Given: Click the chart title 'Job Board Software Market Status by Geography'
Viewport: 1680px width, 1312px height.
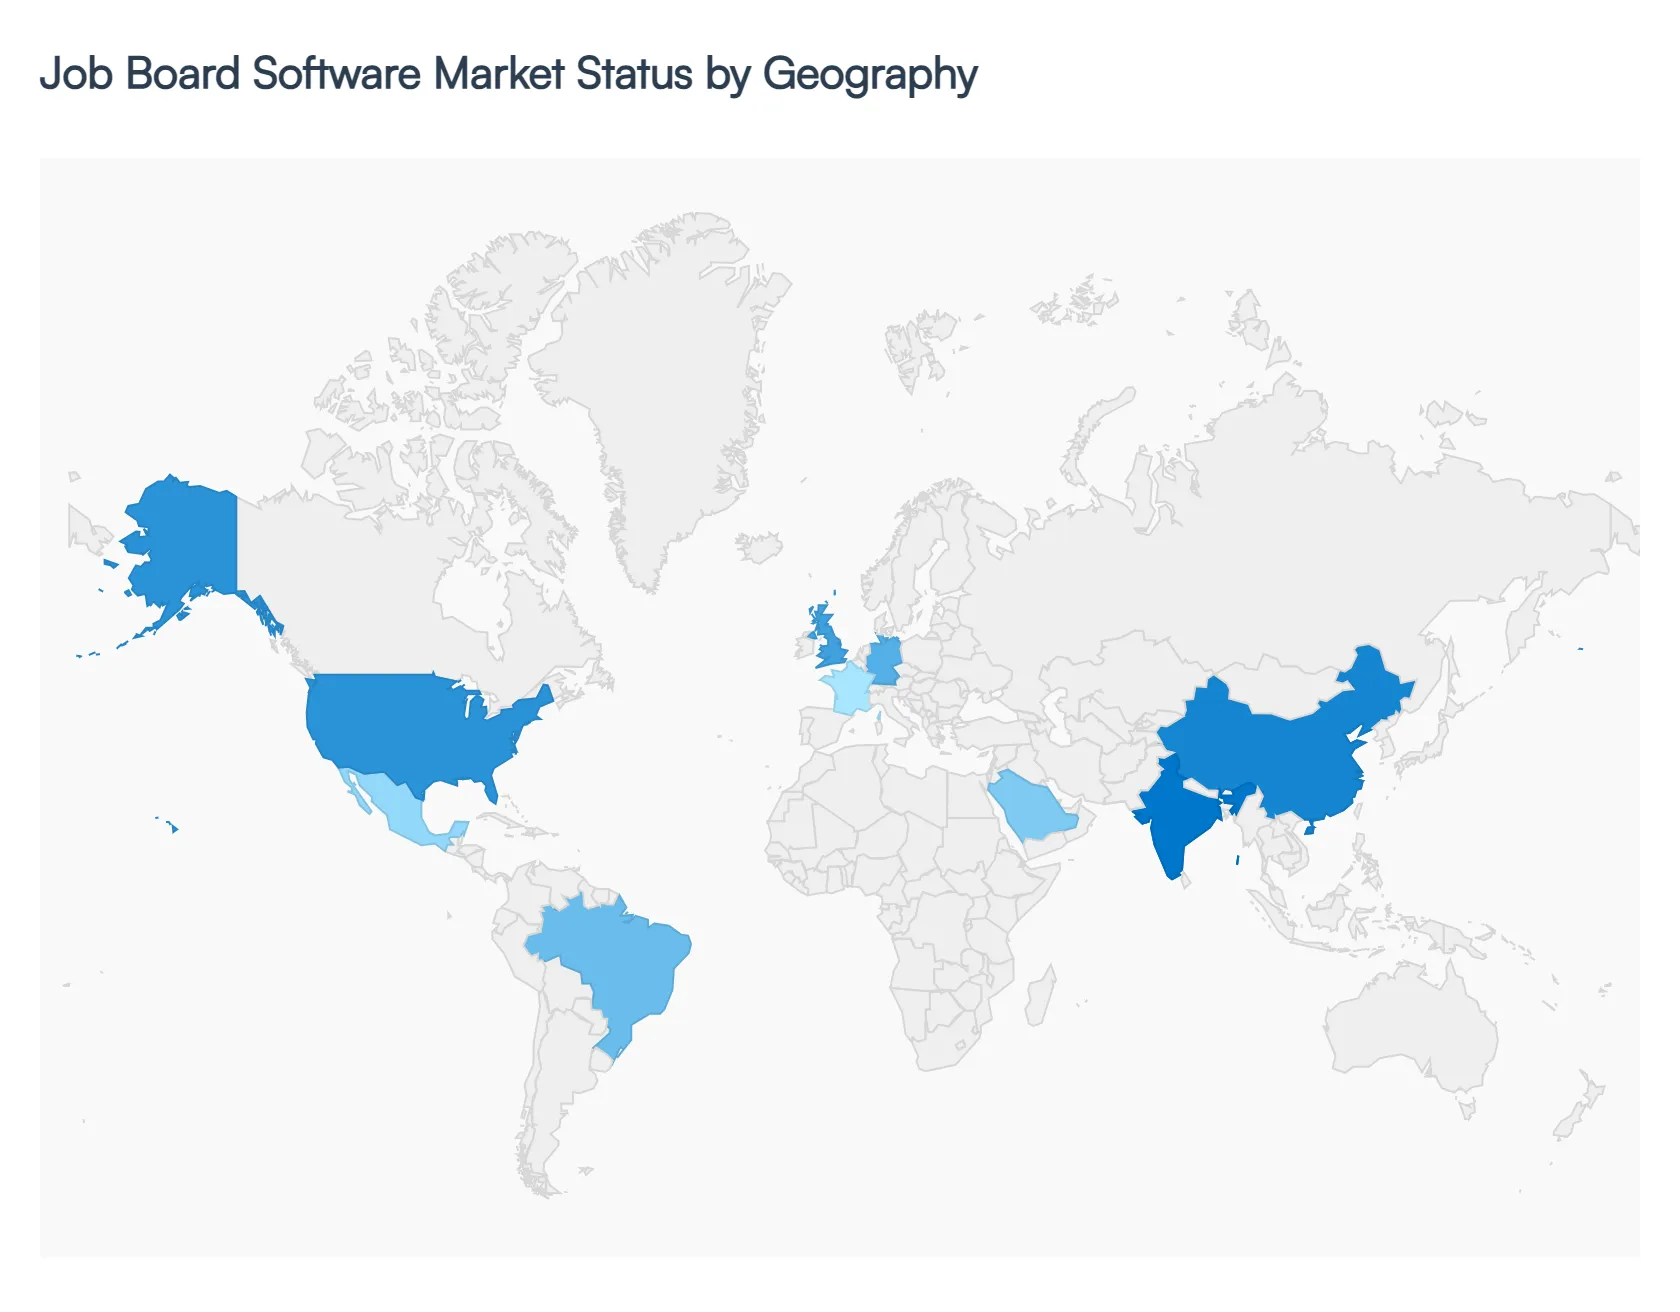Looking at the screenshot, I should (508, 75).
